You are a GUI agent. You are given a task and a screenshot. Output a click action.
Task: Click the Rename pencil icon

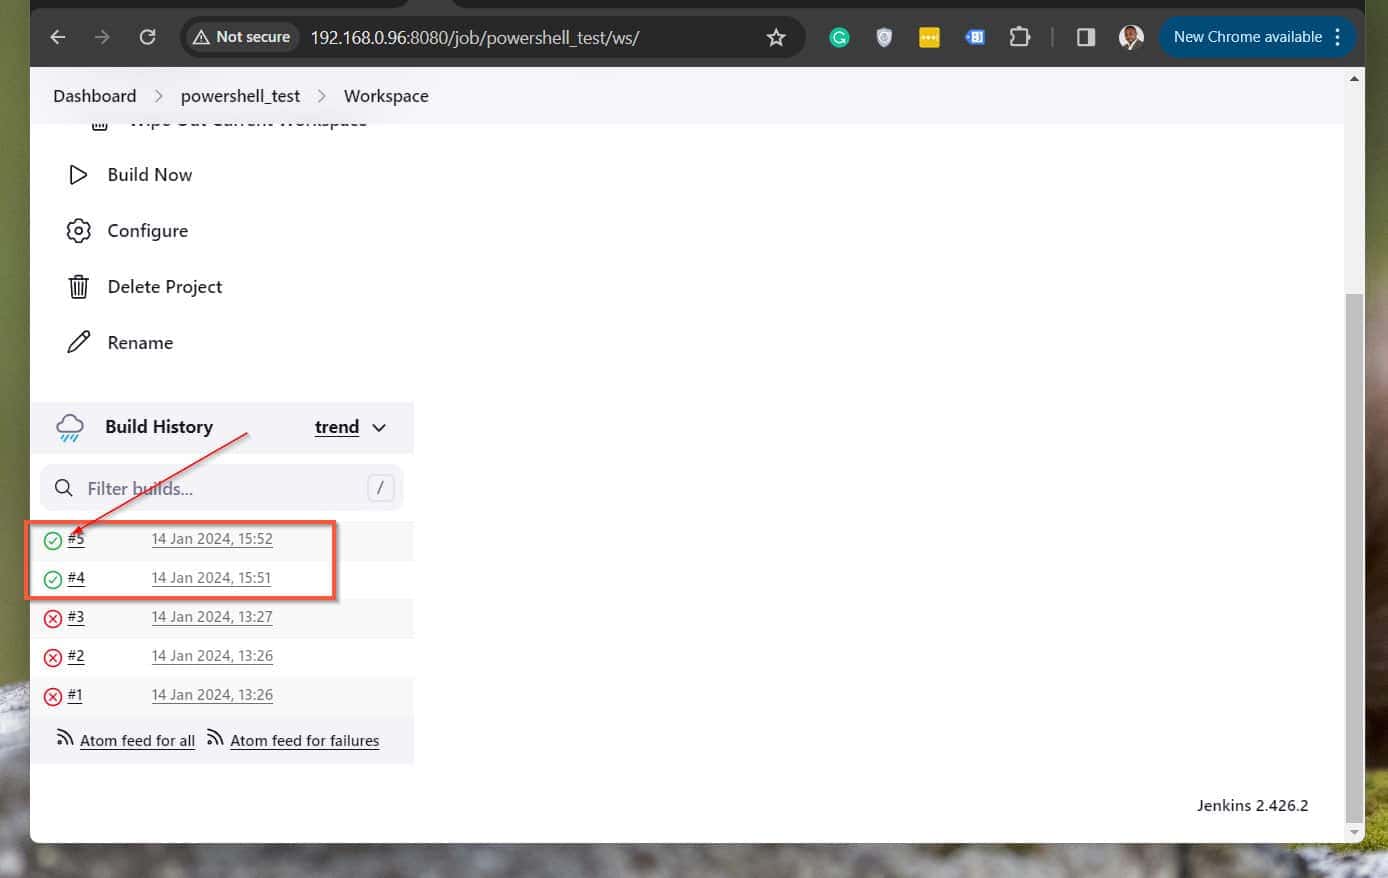78,342
